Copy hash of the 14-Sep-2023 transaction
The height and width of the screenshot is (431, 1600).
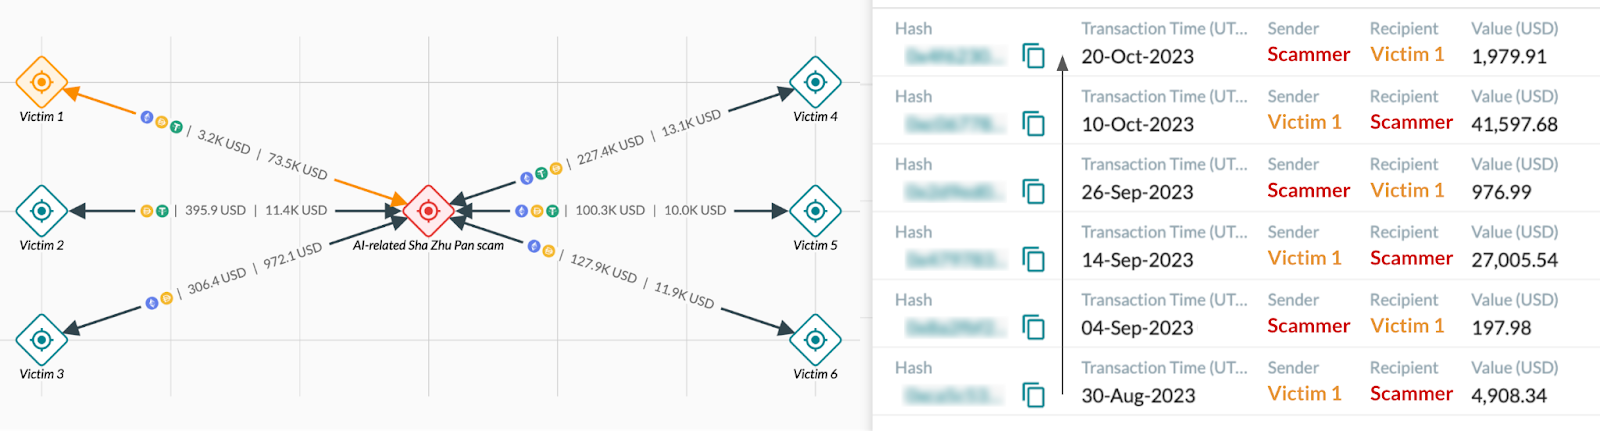tap(1033, 260)
